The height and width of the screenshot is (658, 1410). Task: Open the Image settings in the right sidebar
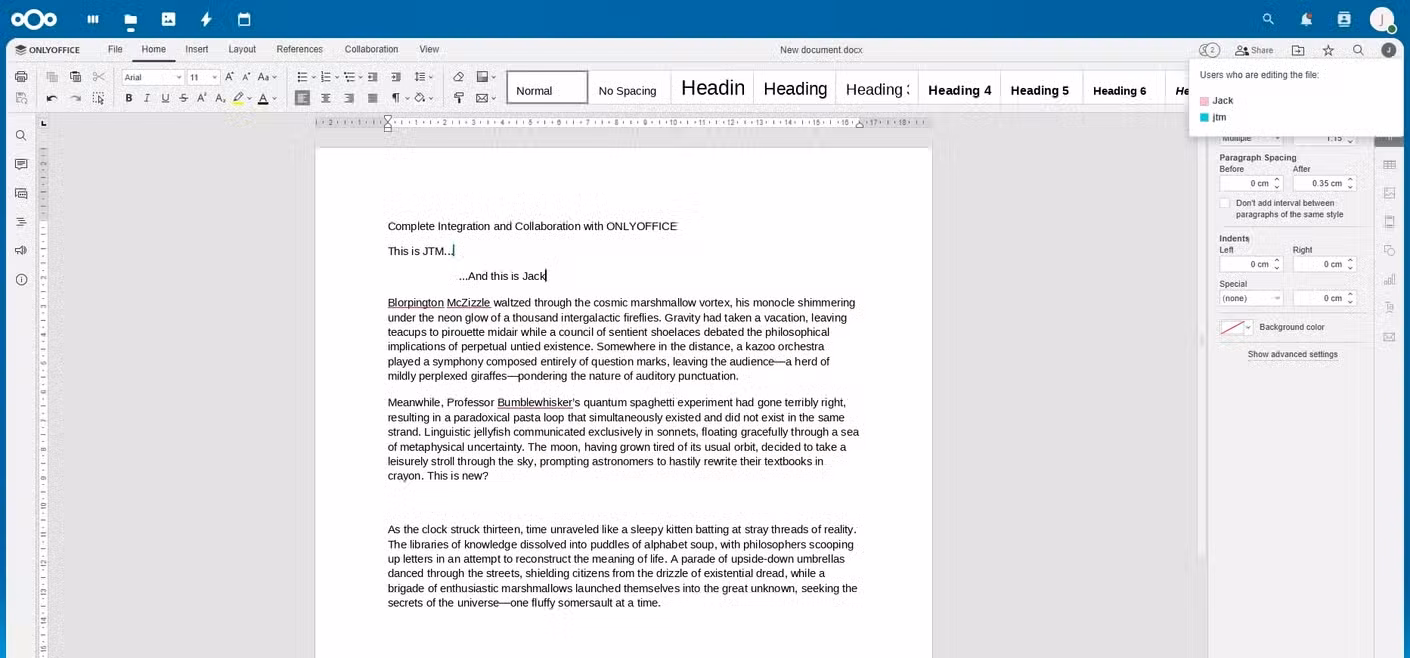[x=1389, y=193]
